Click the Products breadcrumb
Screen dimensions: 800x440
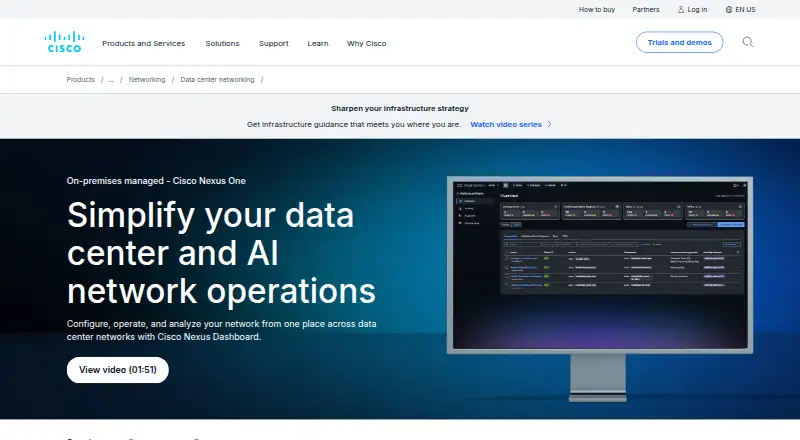tap(81, 80)
